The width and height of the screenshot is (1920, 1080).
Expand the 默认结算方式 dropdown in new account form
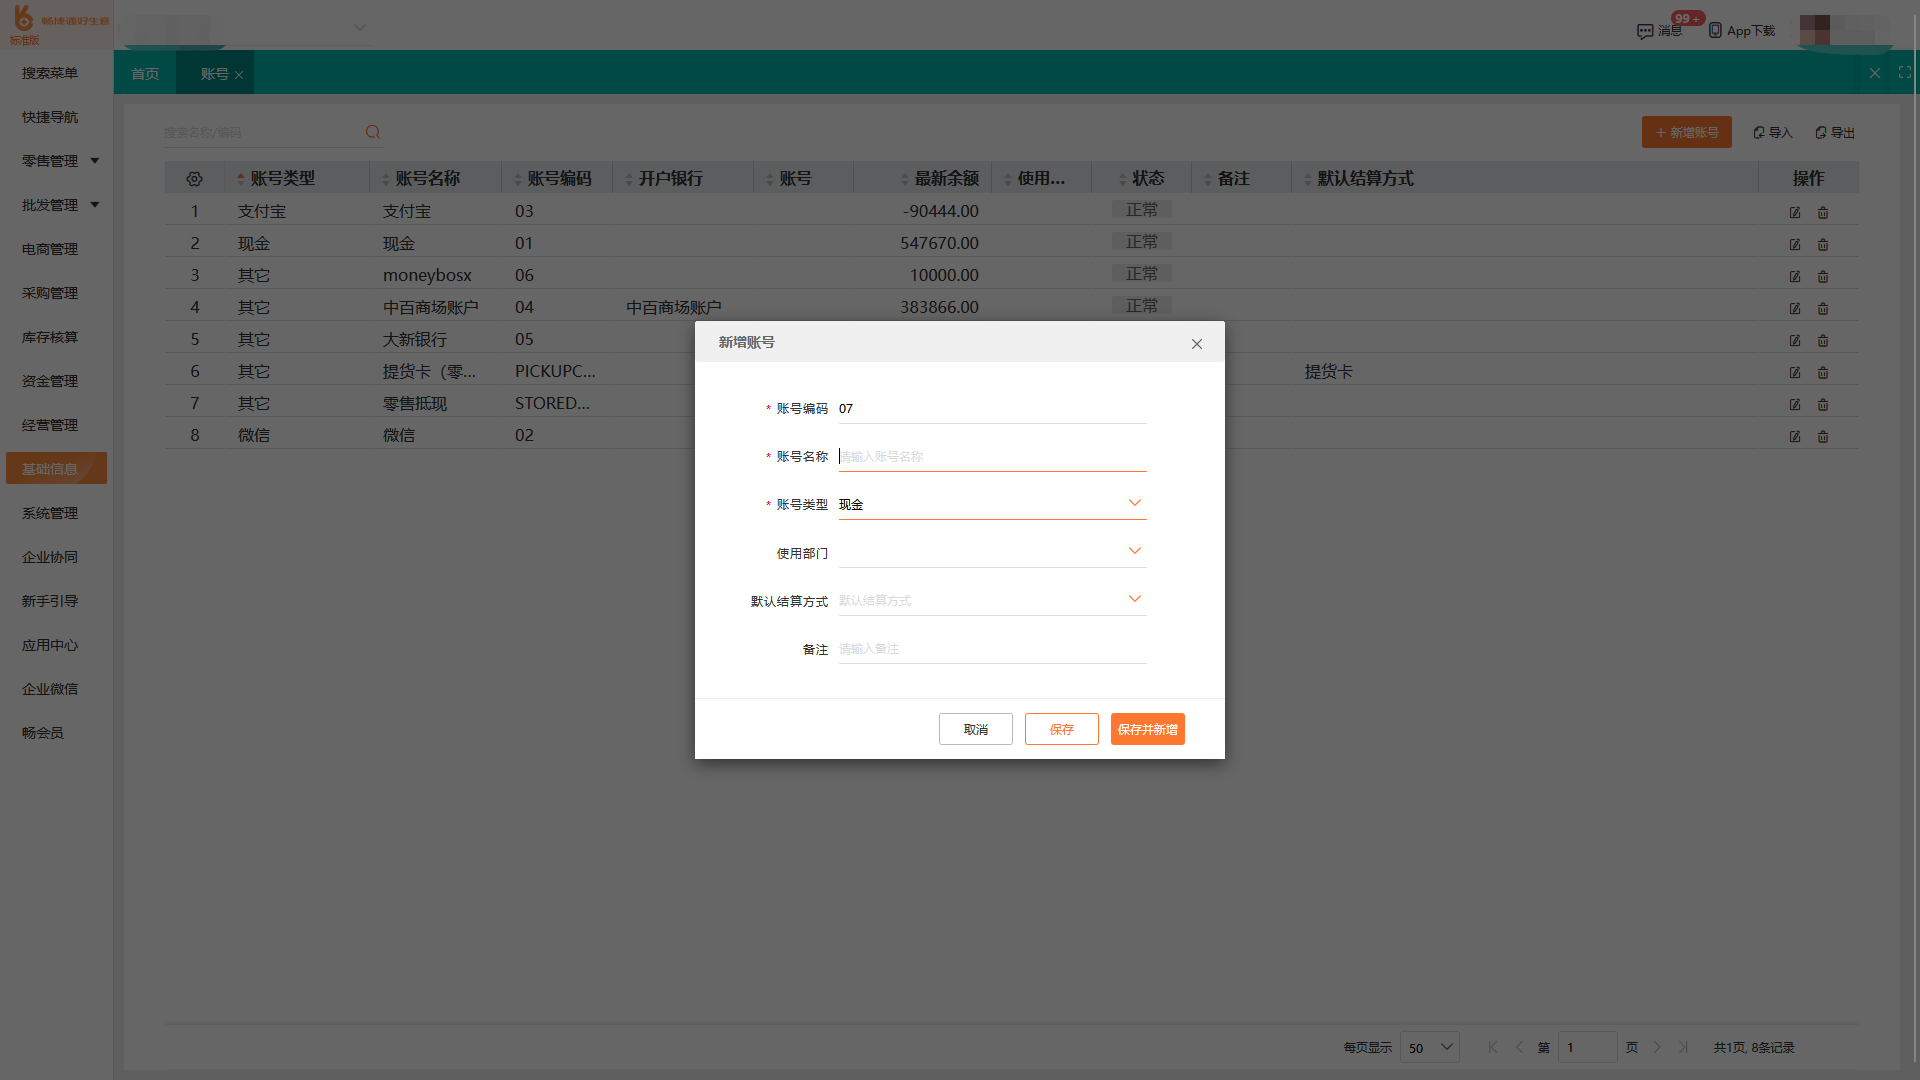(x=1134, y=600)
